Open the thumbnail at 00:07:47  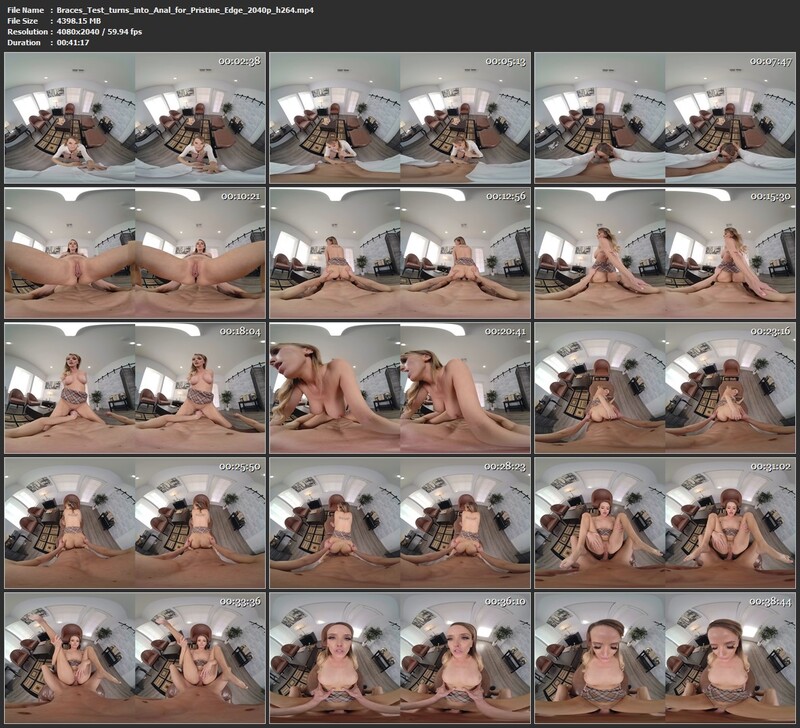[665, 117]
